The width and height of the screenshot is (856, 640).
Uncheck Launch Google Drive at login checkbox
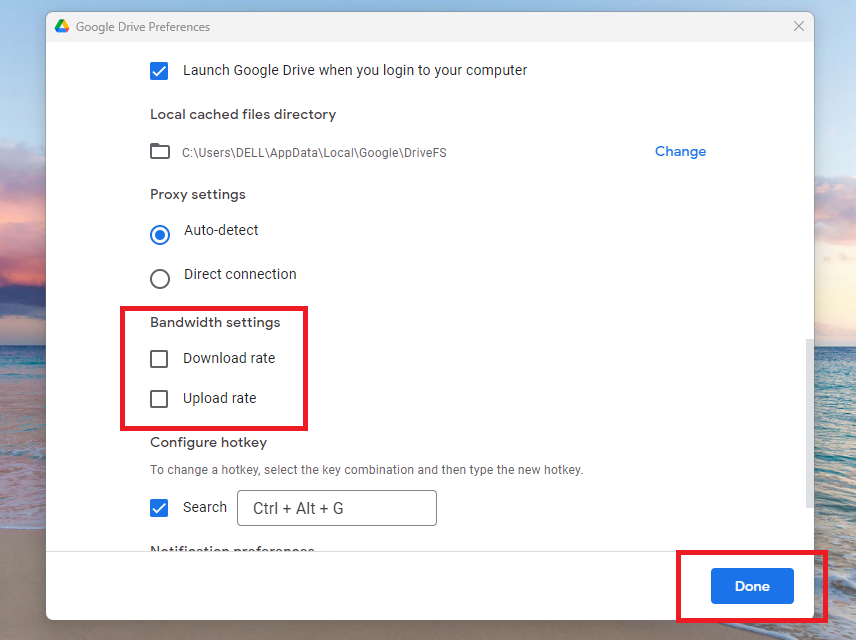click(159, 71)
